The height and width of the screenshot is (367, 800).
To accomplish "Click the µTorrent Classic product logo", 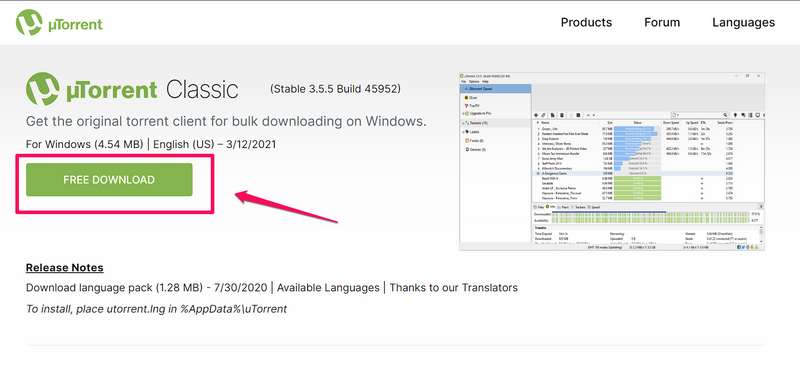I will 132,90.
